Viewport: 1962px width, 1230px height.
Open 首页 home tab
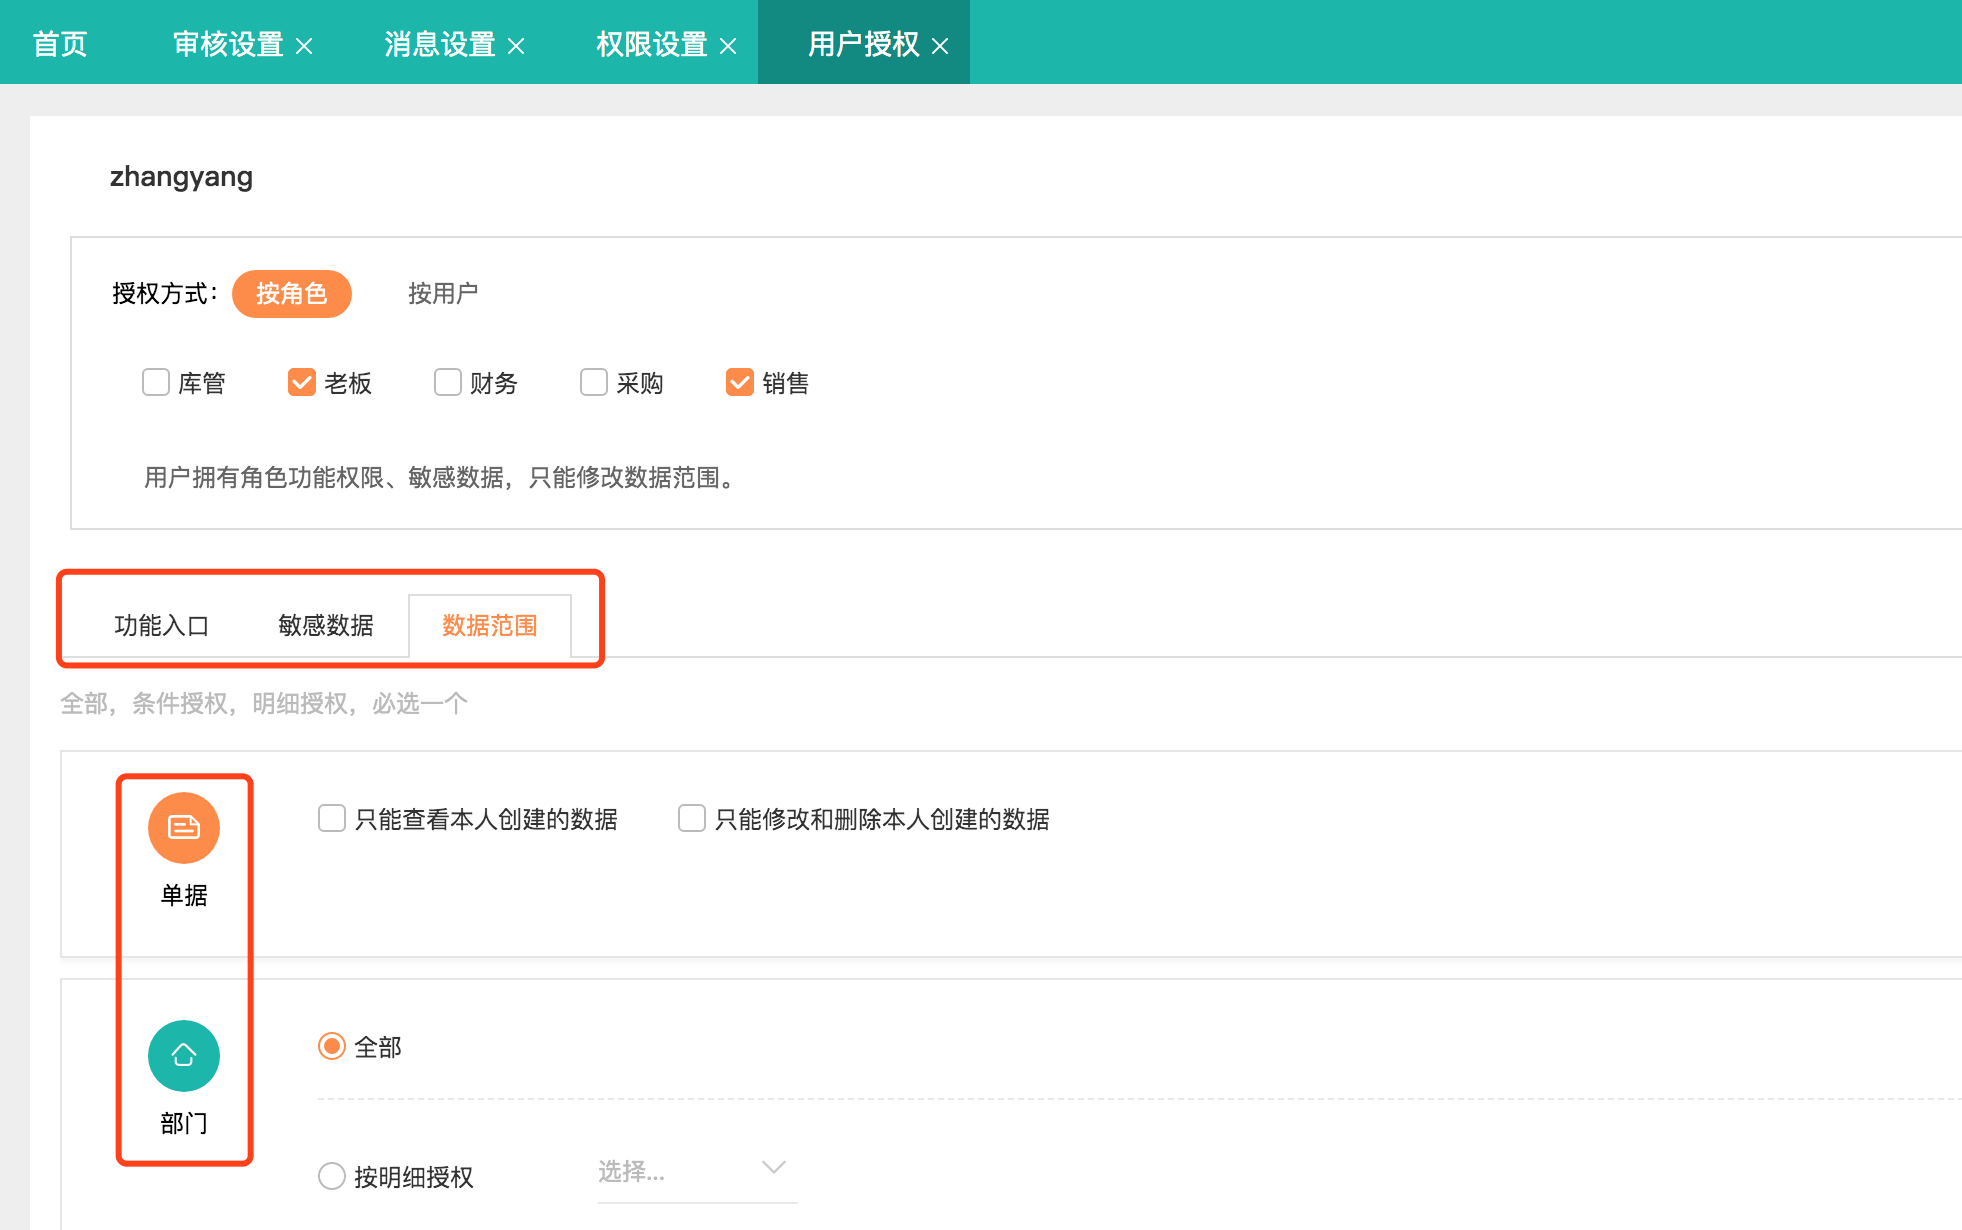tap(57, 41)
